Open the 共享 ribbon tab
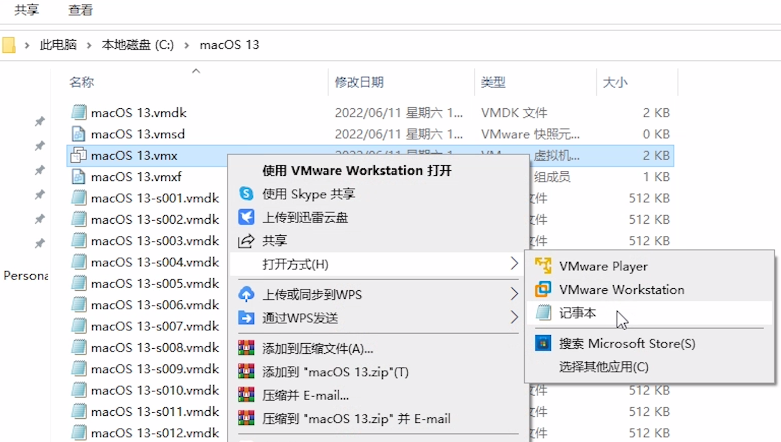The image size is (781, 442). [x=27, y=10]
